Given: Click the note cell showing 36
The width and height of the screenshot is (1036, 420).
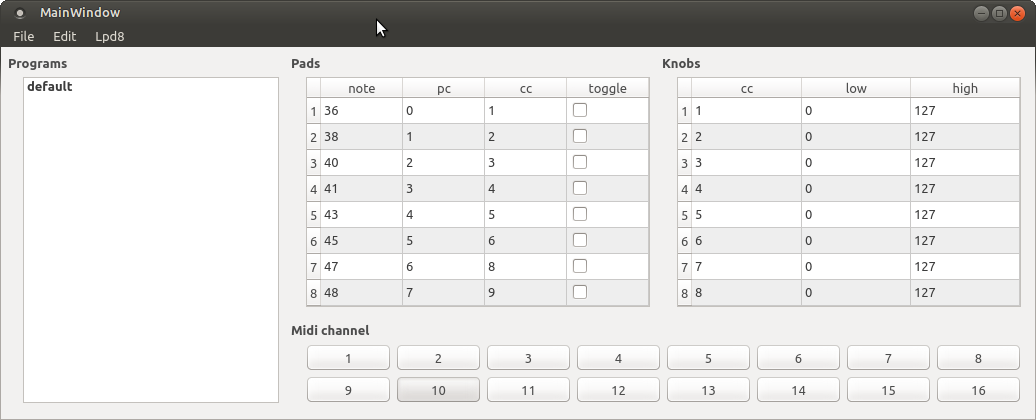Looking at the screenshot, I should tap(361, 111).
